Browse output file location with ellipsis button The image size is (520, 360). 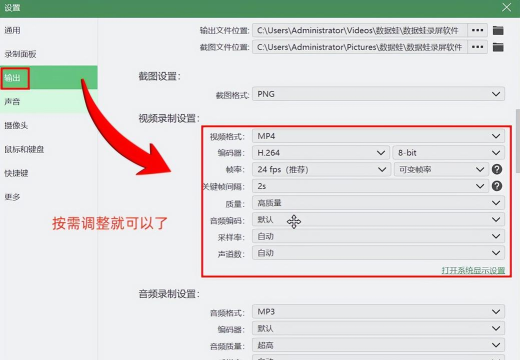click(x=477, y=30)
